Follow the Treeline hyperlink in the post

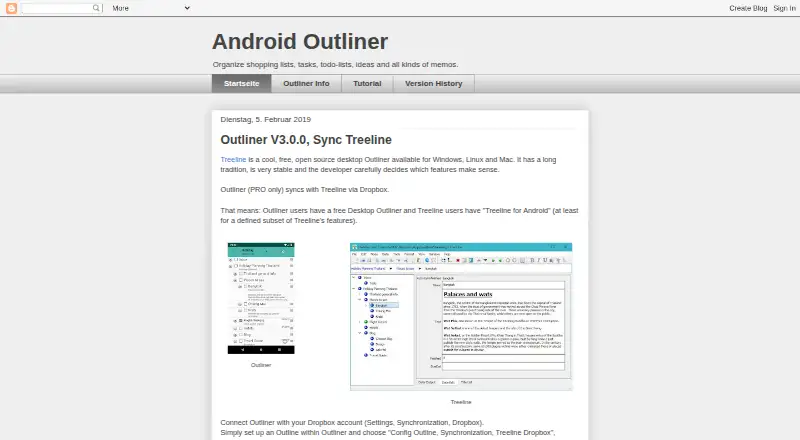coord(233,160)
